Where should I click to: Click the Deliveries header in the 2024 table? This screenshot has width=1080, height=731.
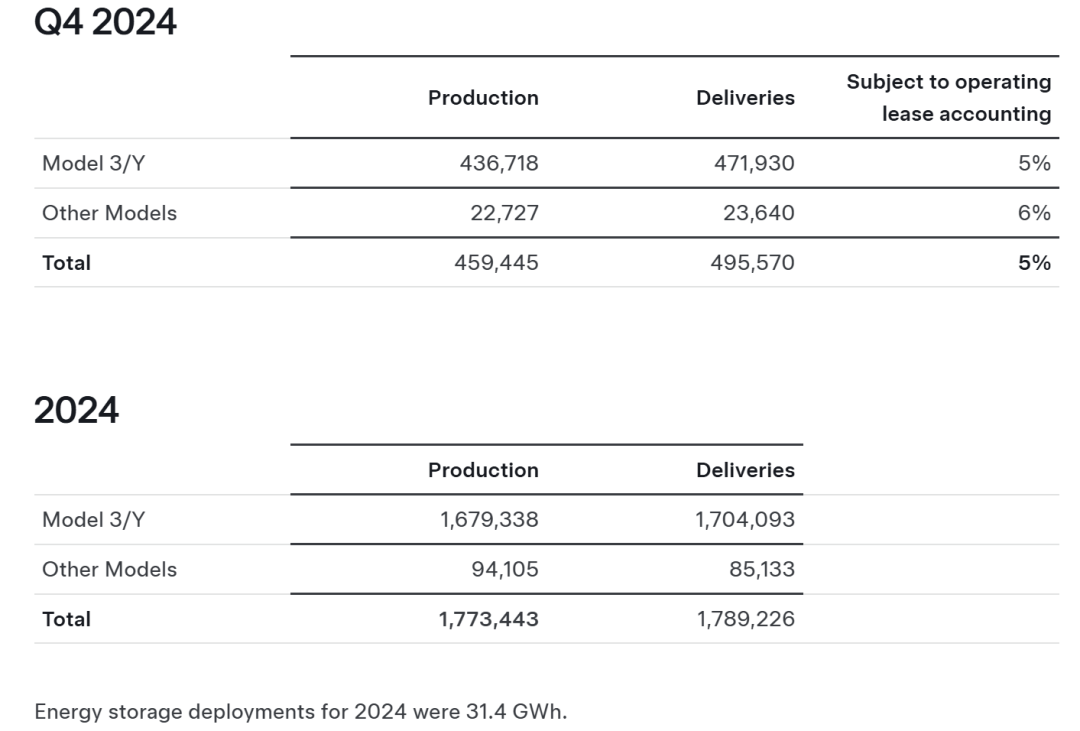click(745, 470)
